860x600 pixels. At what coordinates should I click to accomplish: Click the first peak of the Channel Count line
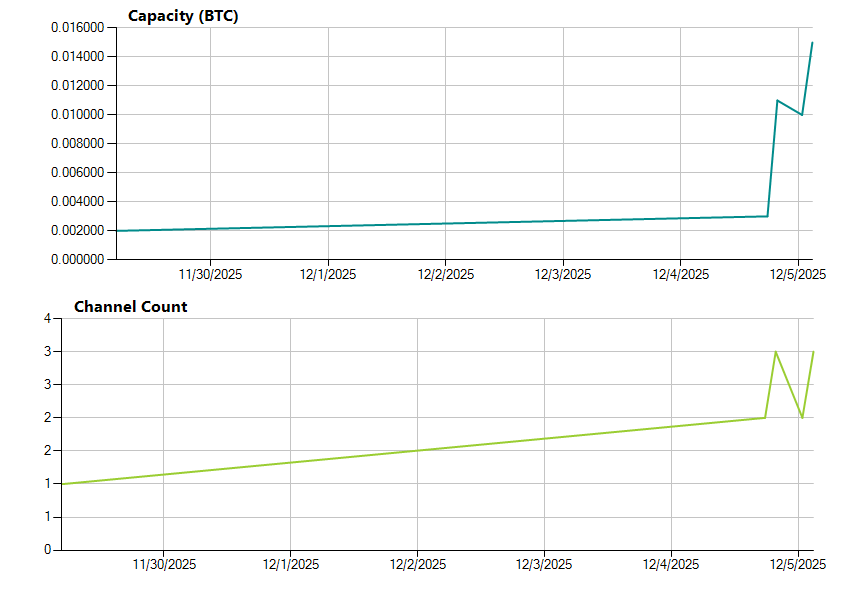coord(776,352)
